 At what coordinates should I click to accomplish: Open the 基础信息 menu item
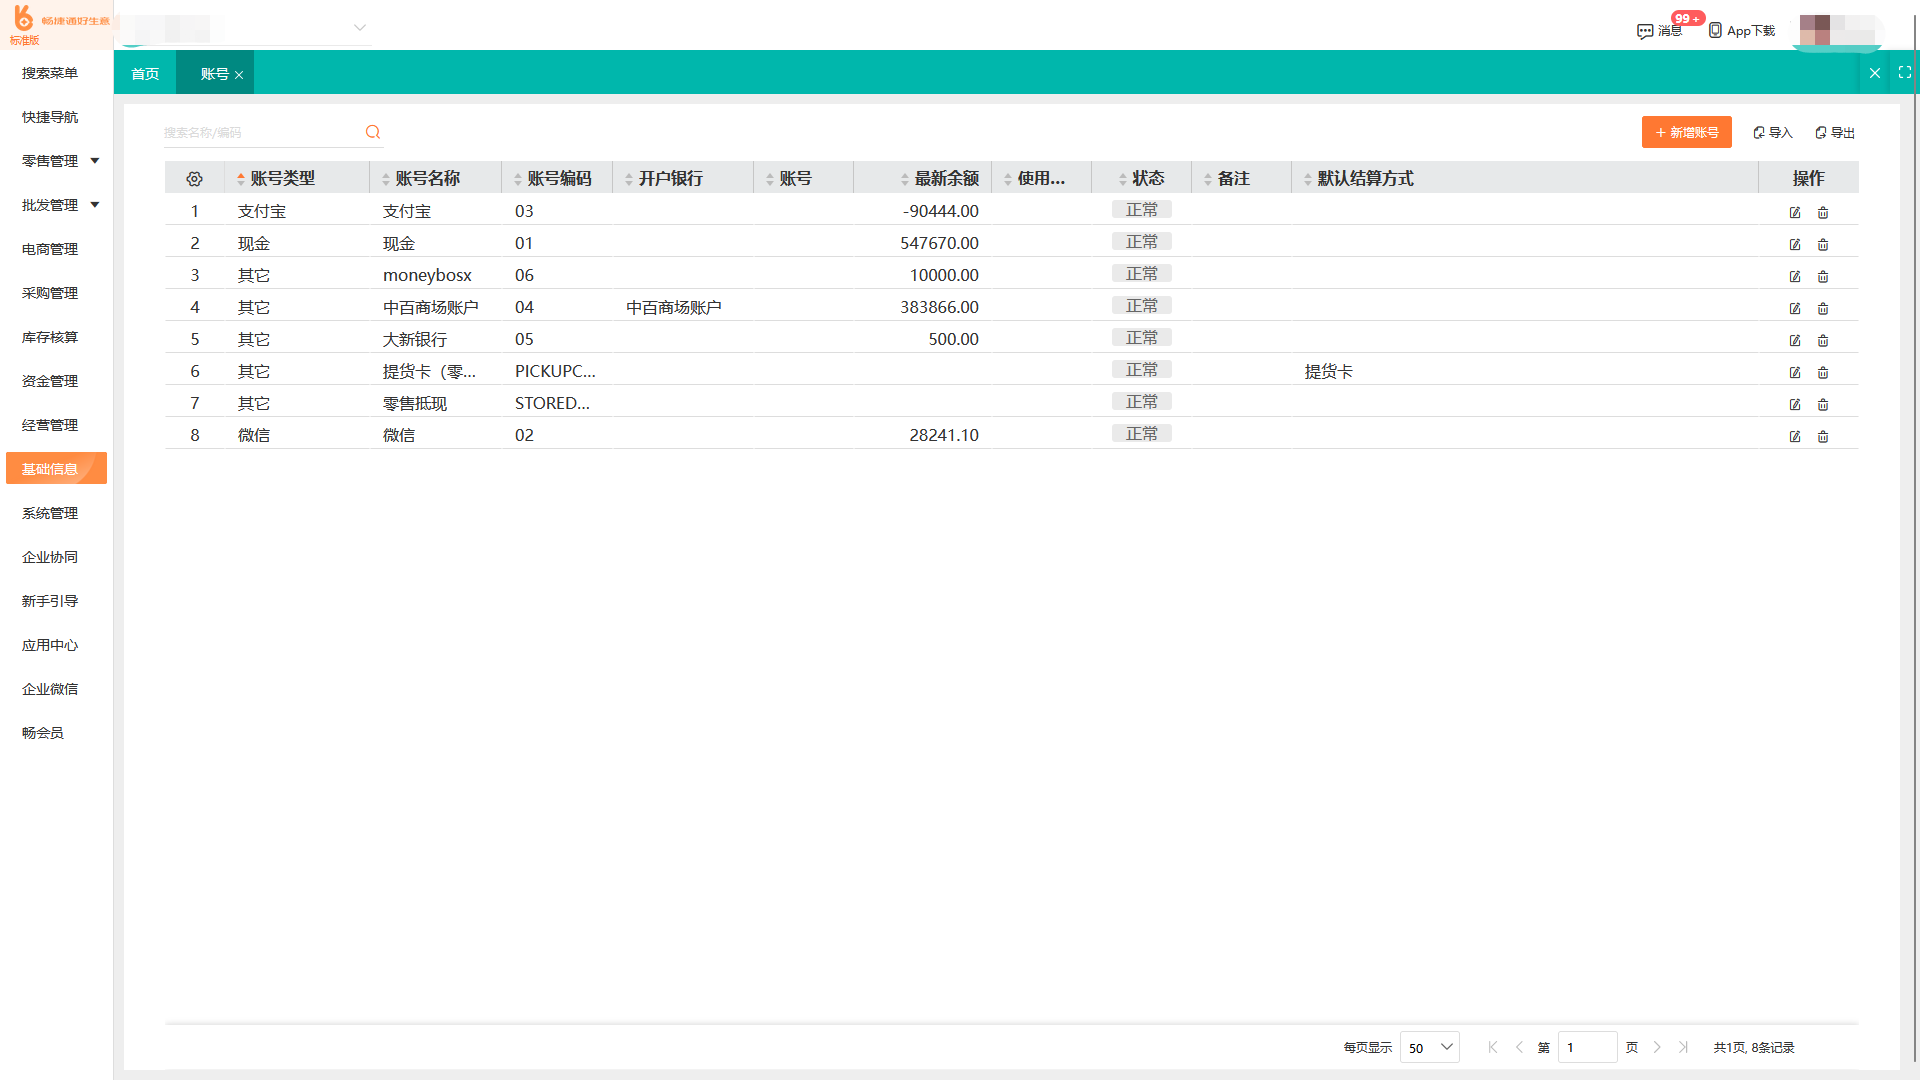[x=51, y=468]
